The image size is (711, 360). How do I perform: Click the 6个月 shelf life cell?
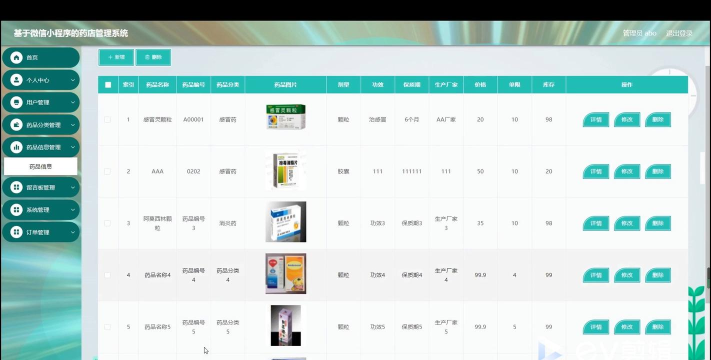tap(412, 120)
